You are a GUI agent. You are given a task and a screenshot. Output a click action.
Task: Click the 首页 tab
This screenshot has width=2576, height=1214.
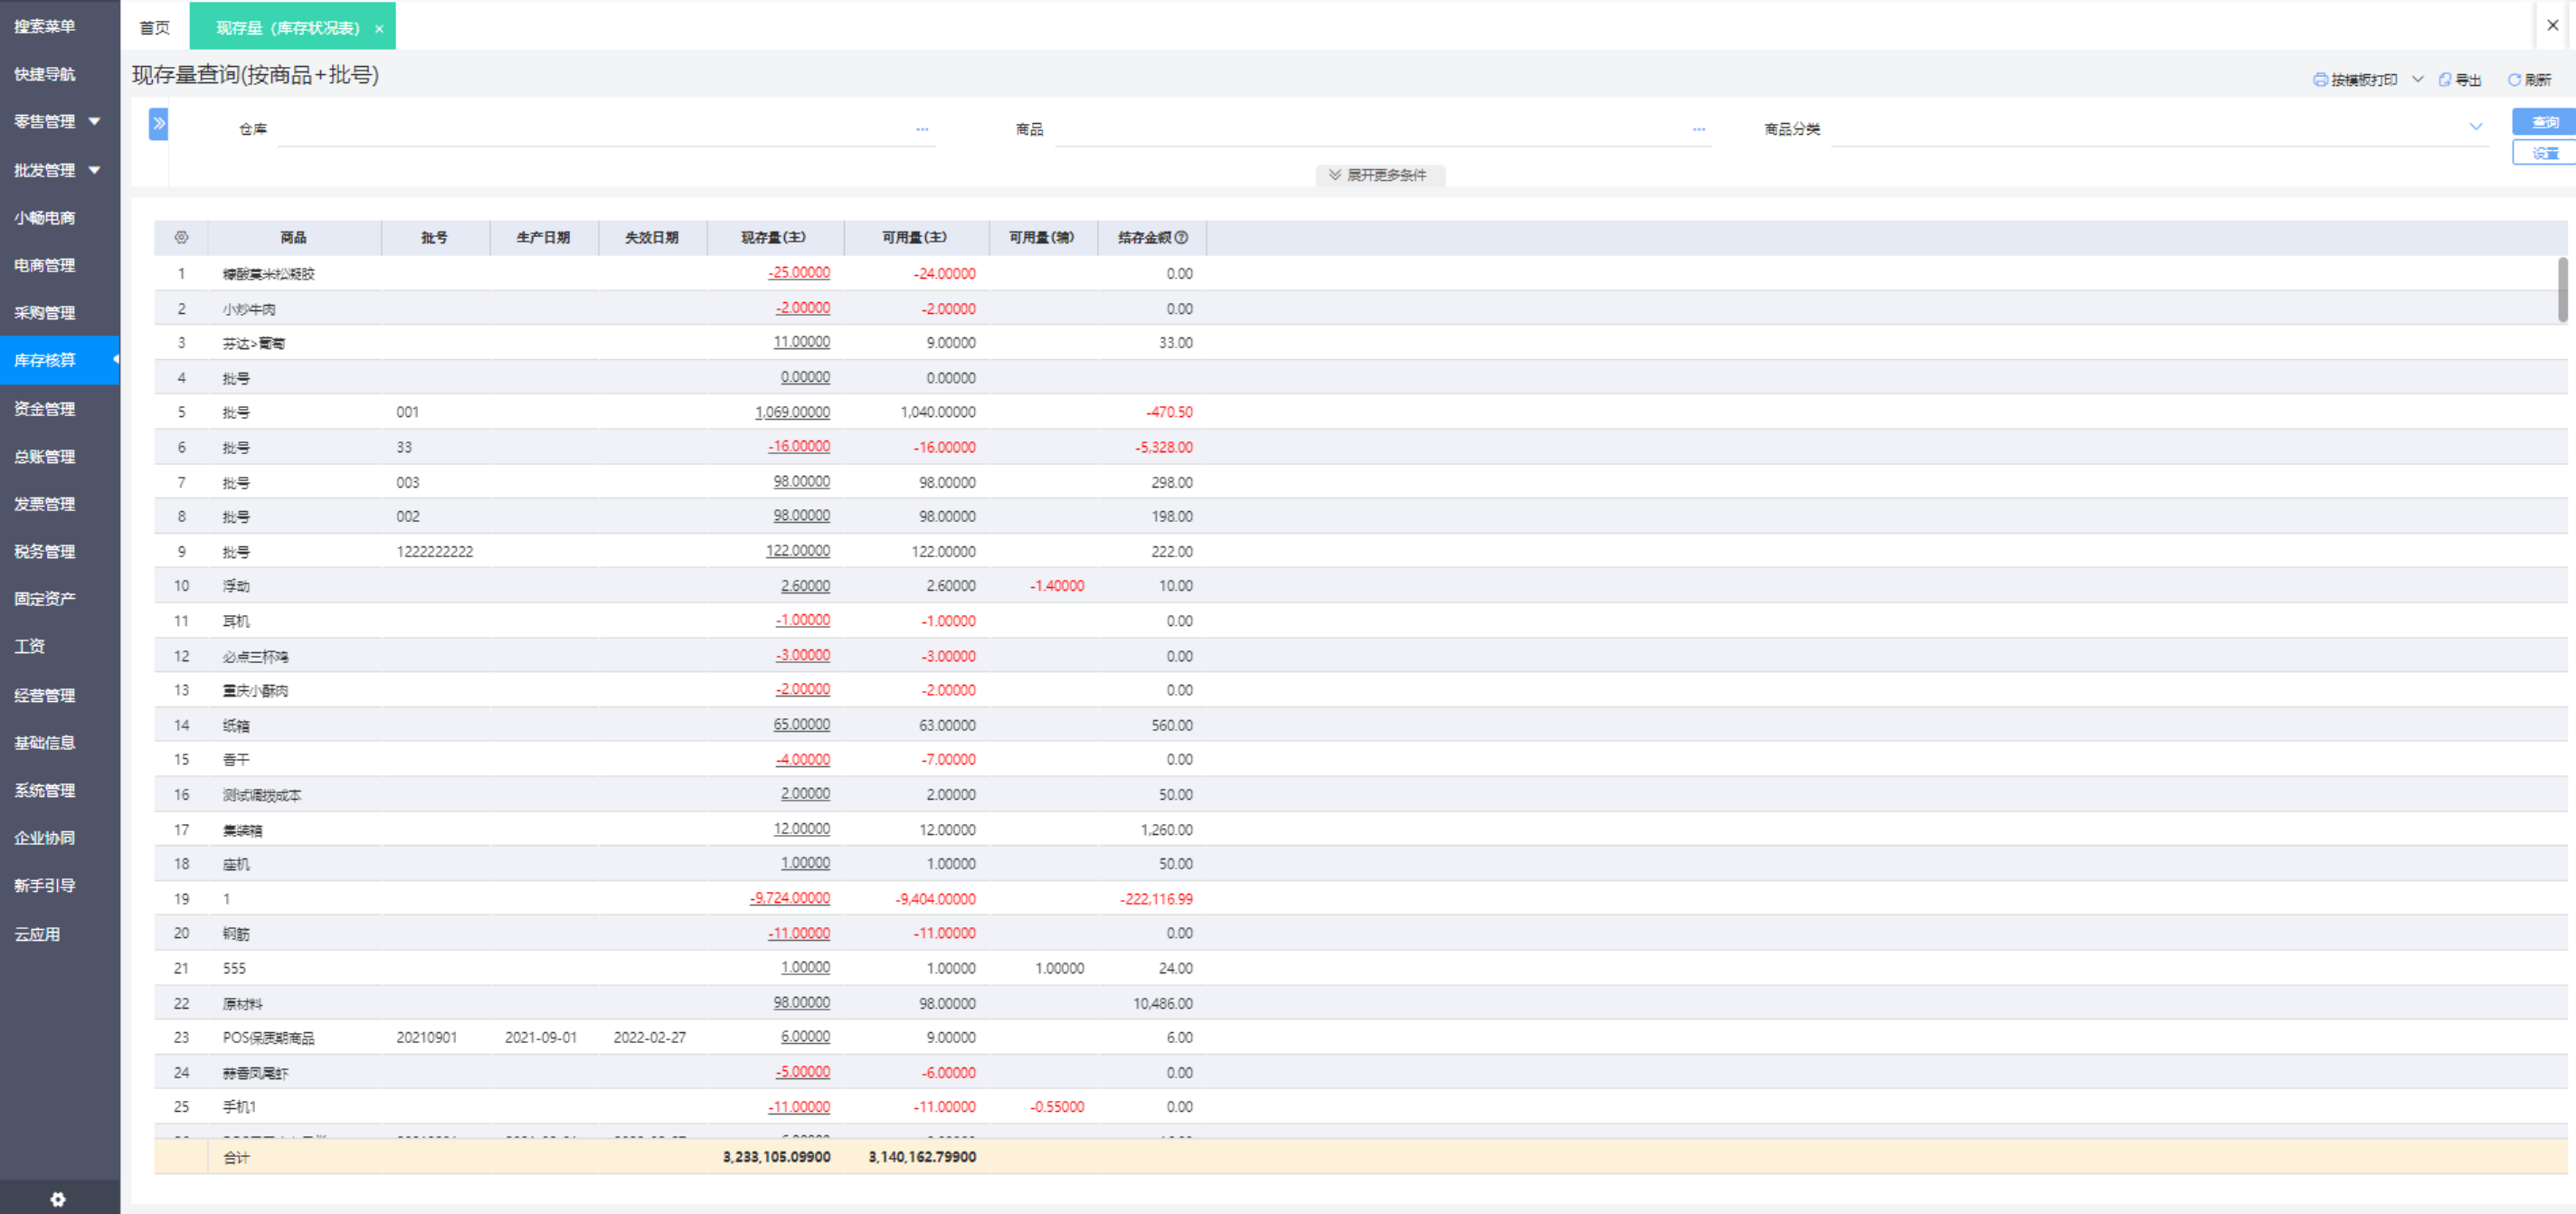point(159,28)
